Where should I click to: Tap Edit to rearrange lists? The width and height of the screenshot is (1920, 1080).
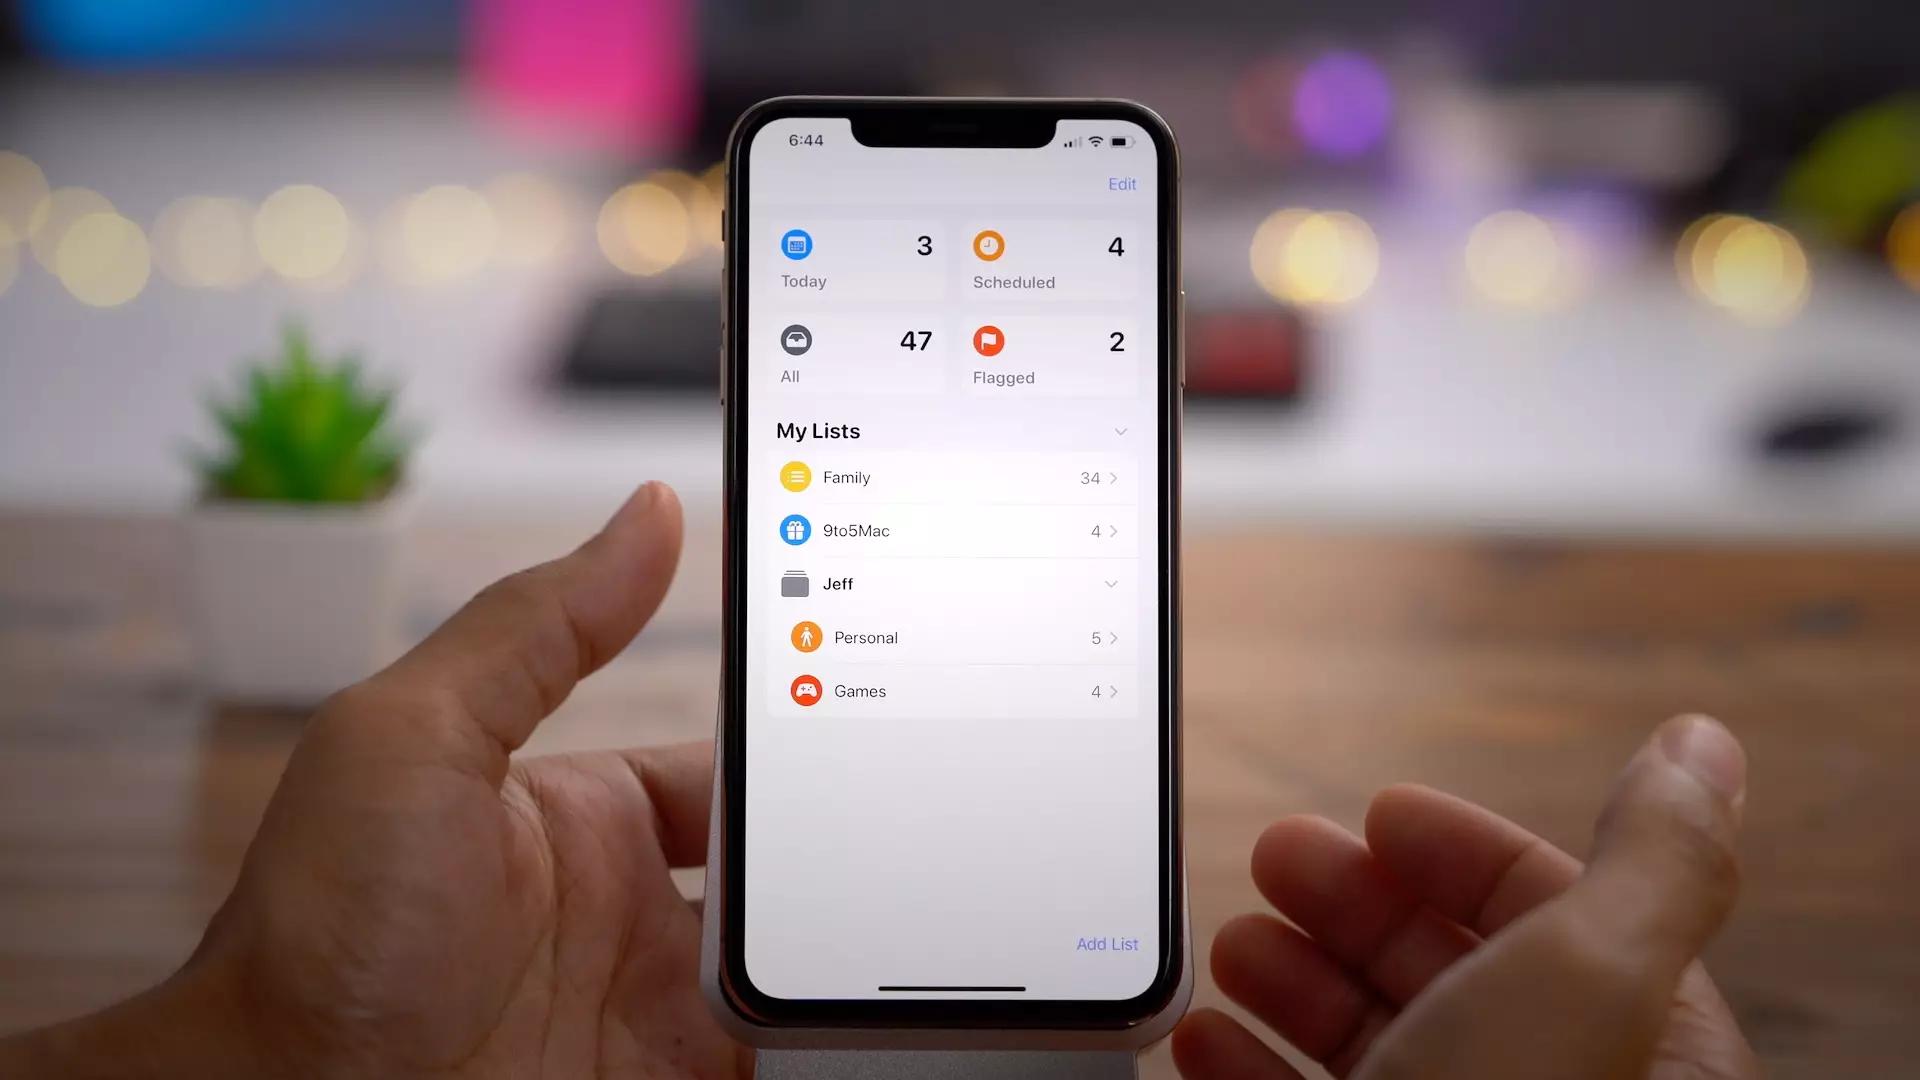pyautogui.click(x=1121, y=185)
